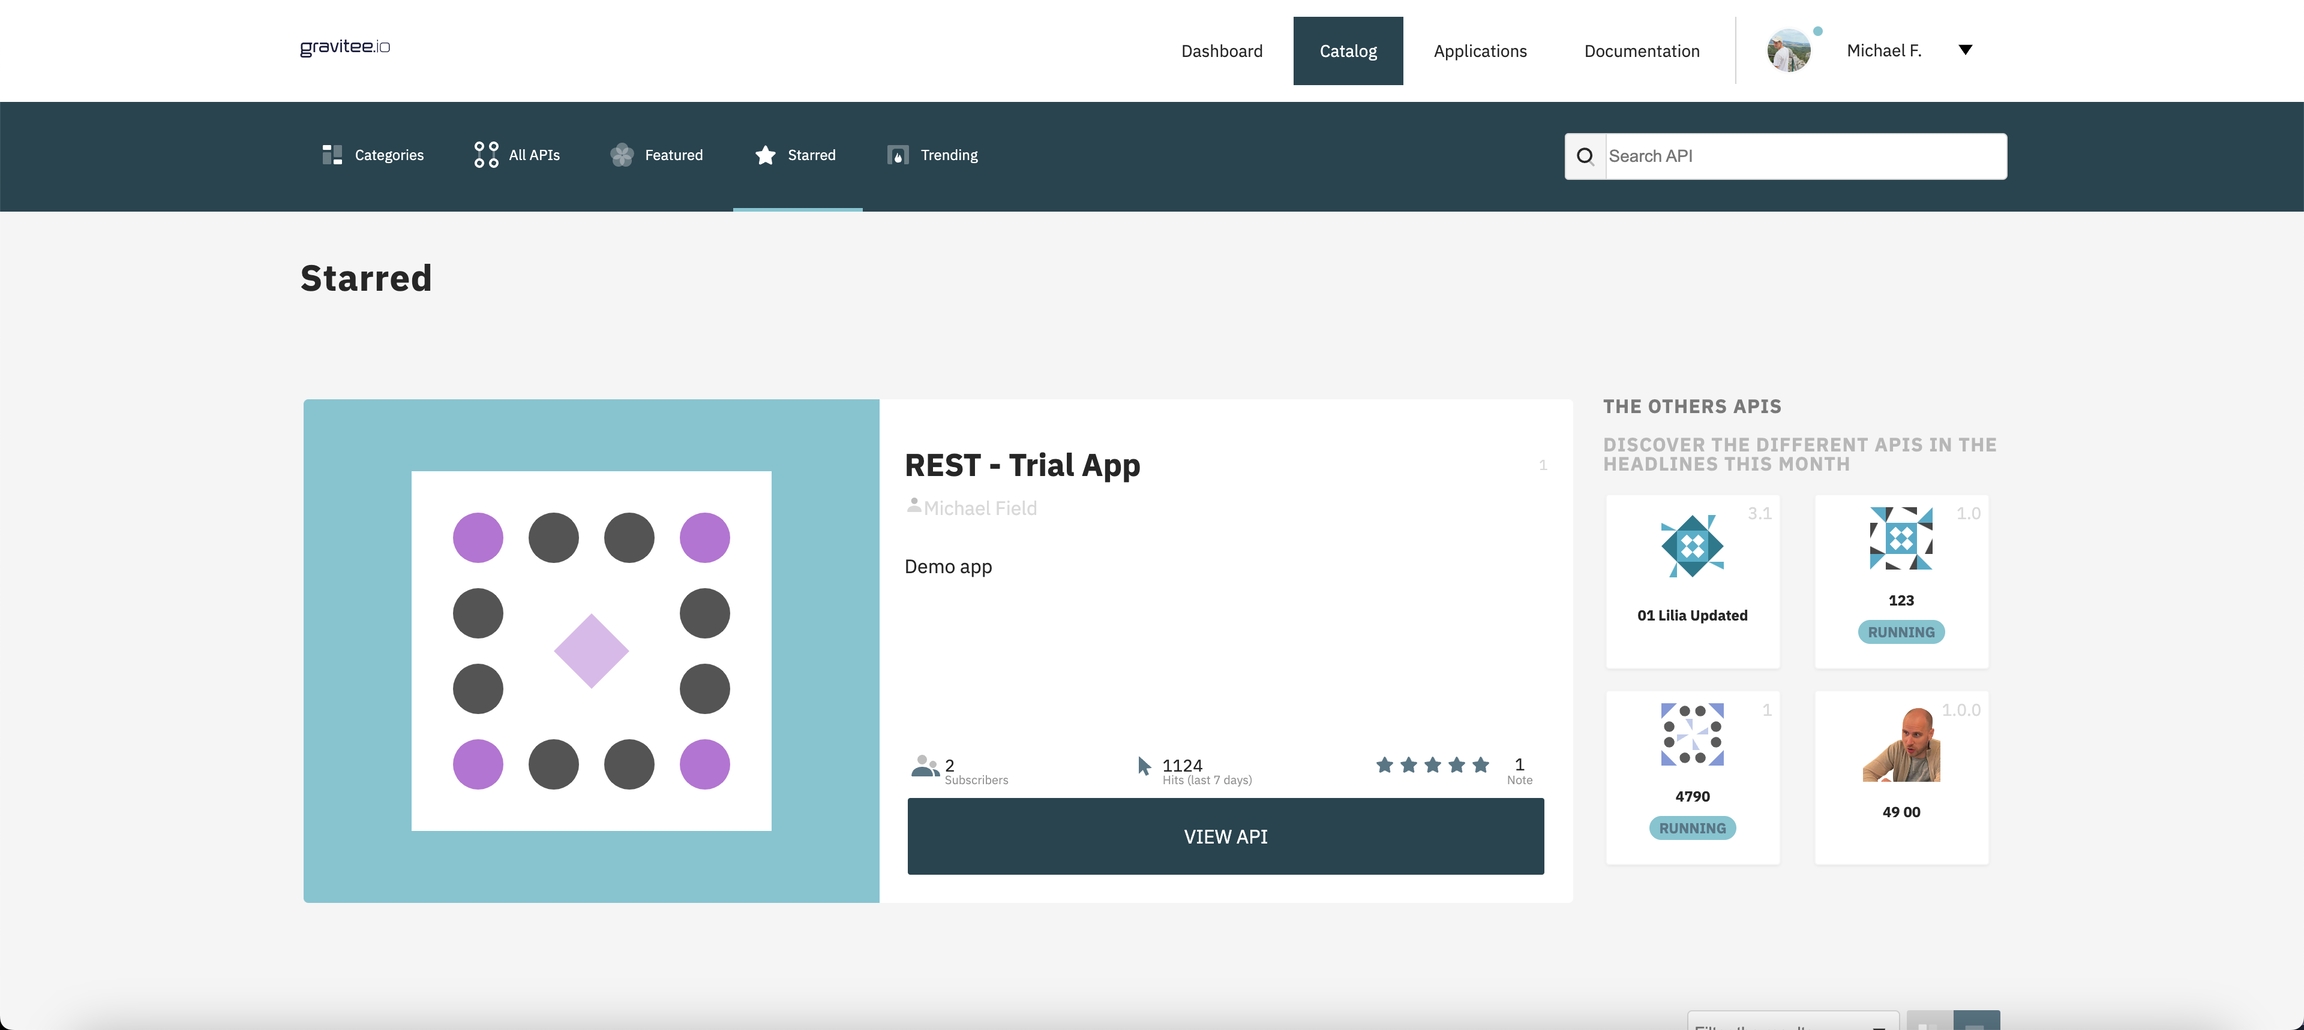The height and width of the screenshot is (1030, 2304).
Task: Click the Trending flame icon
Action: point(898,155)
